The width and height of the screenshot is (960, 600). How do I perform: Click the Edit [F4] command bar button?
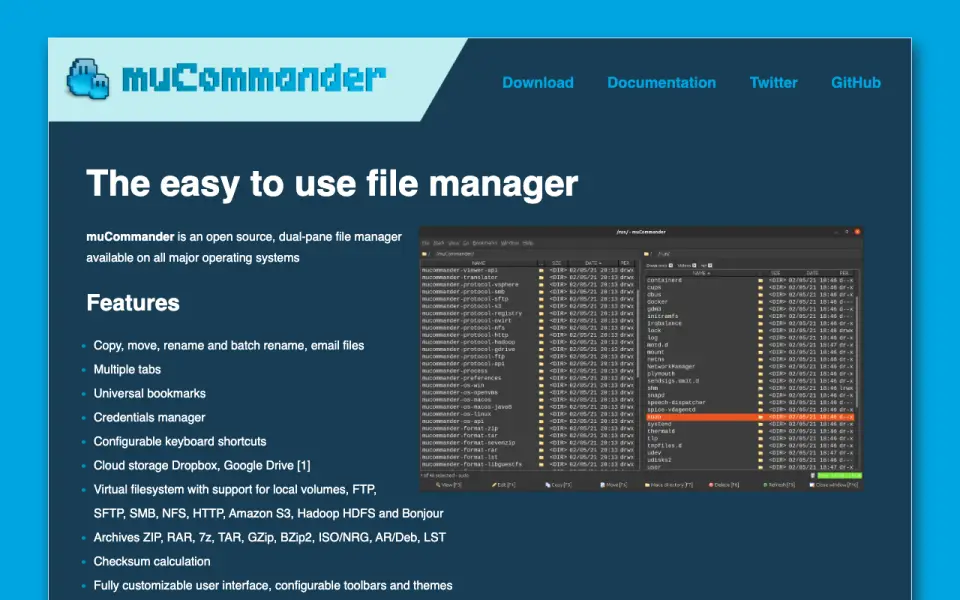tap(503, 485)
